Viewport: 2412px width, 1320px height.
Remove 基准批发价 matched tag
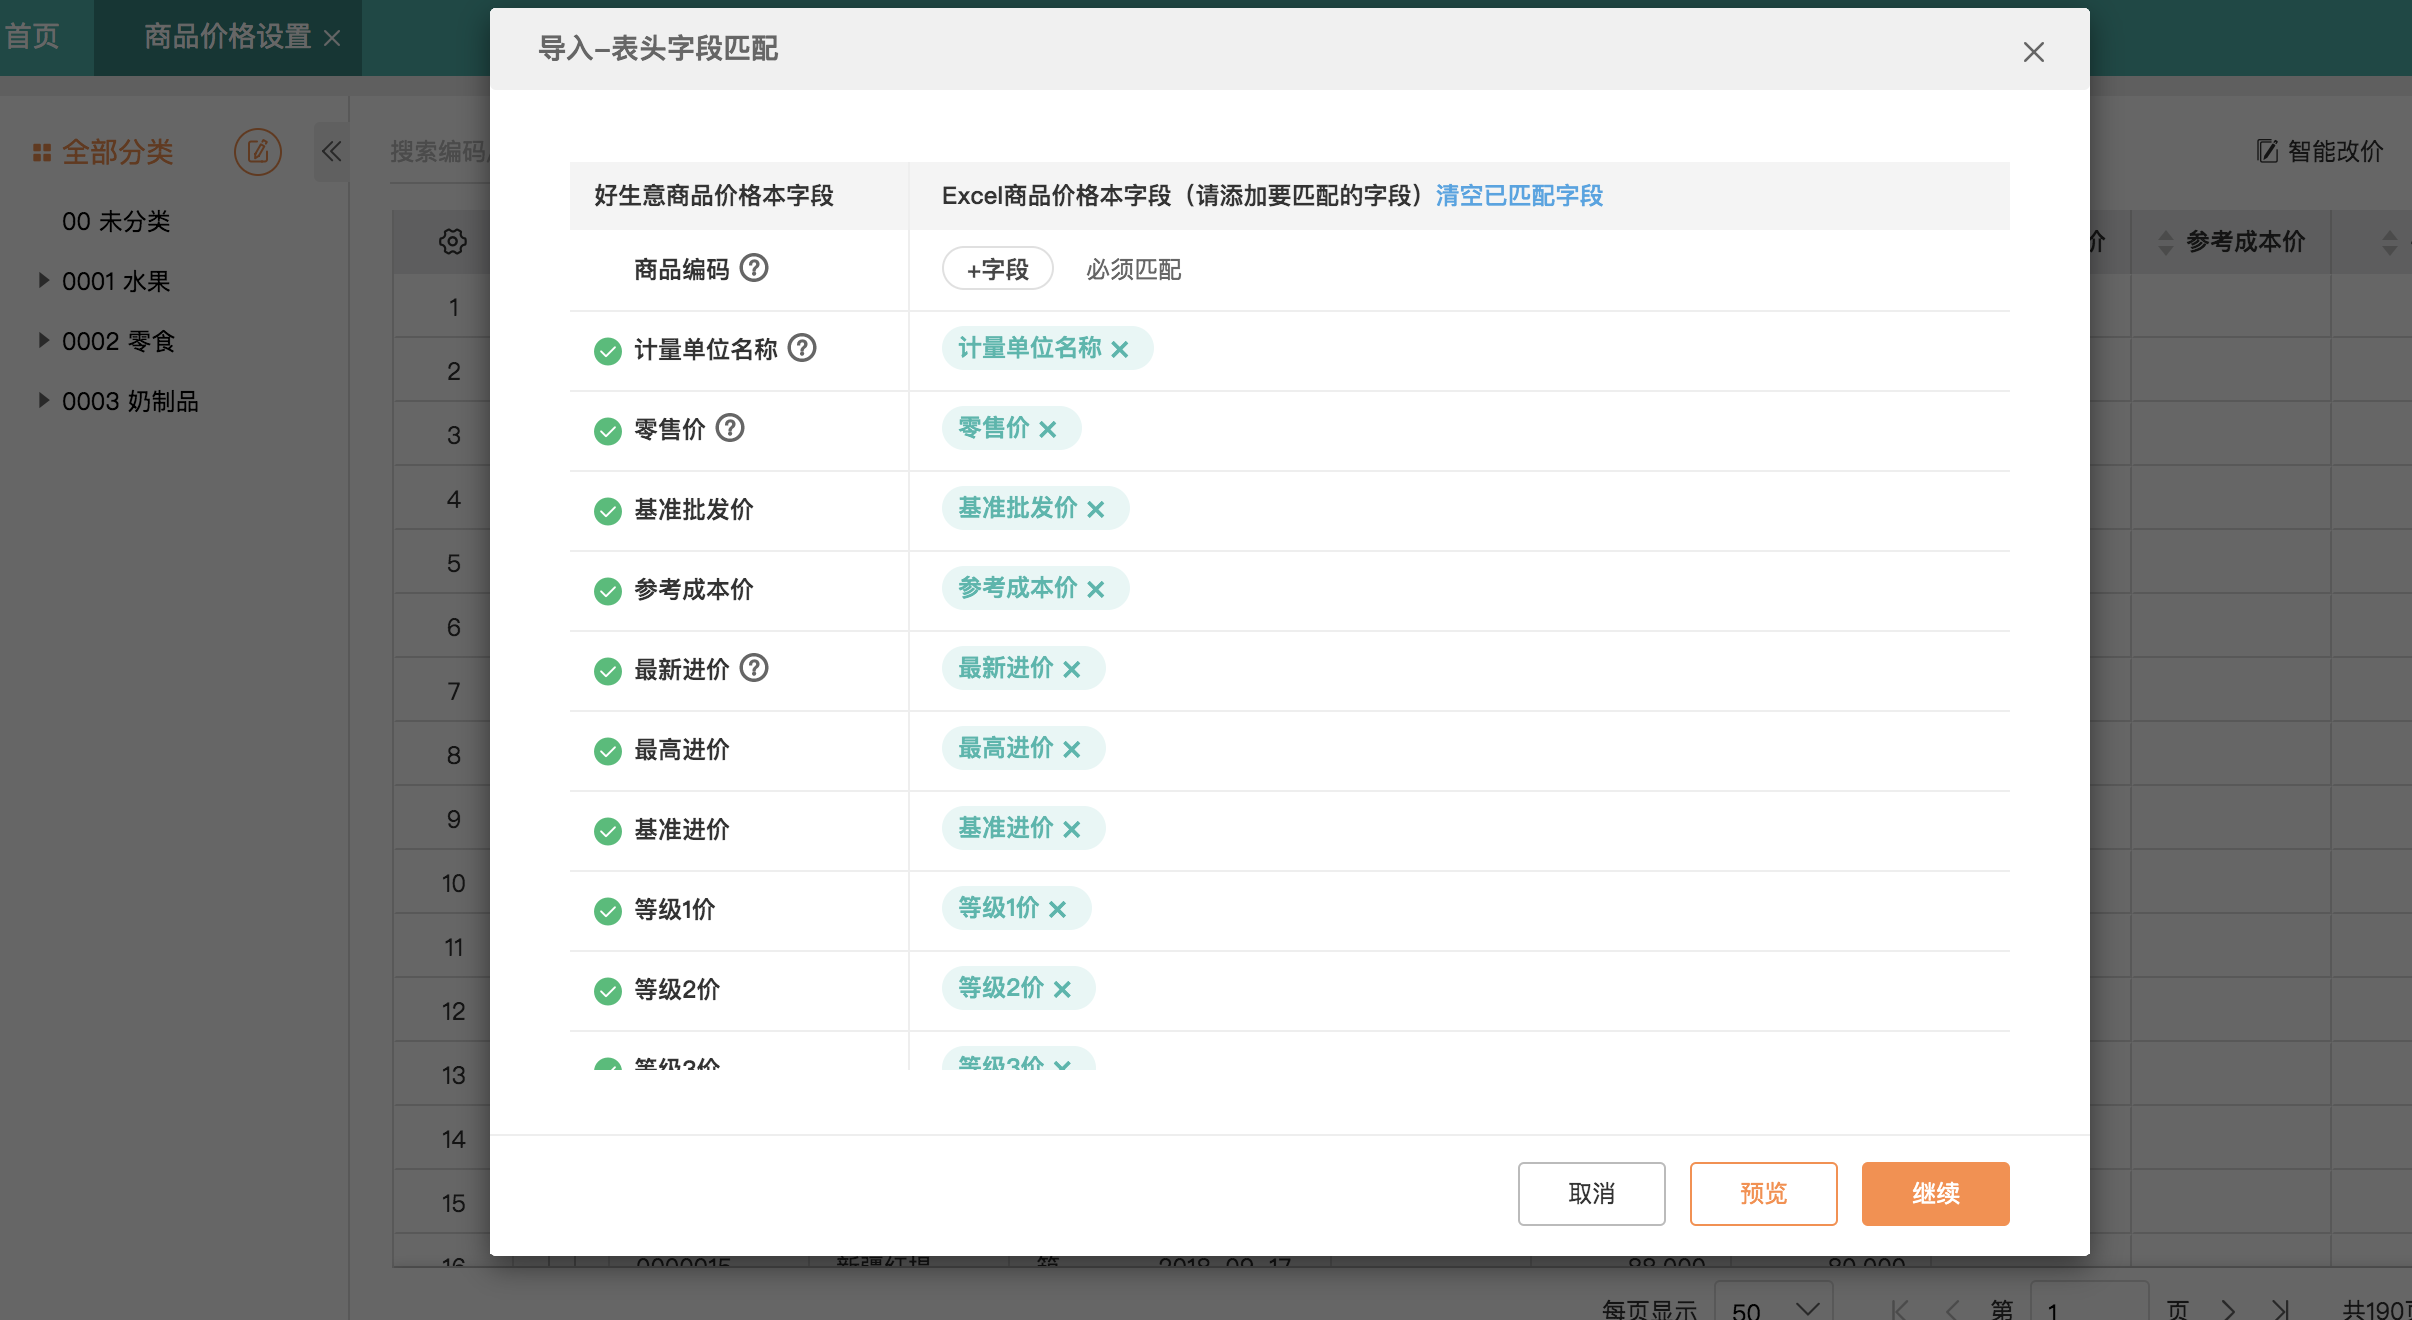pos(1095,509)
